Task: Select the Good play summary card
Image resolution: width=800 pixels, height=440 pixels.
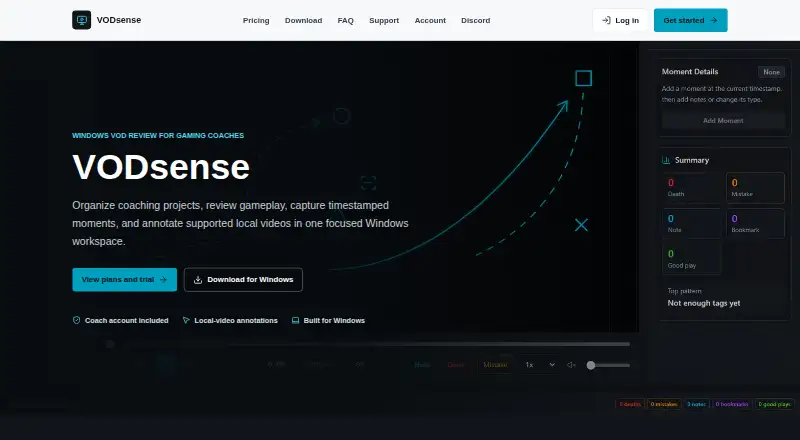Action: (692, 259)
